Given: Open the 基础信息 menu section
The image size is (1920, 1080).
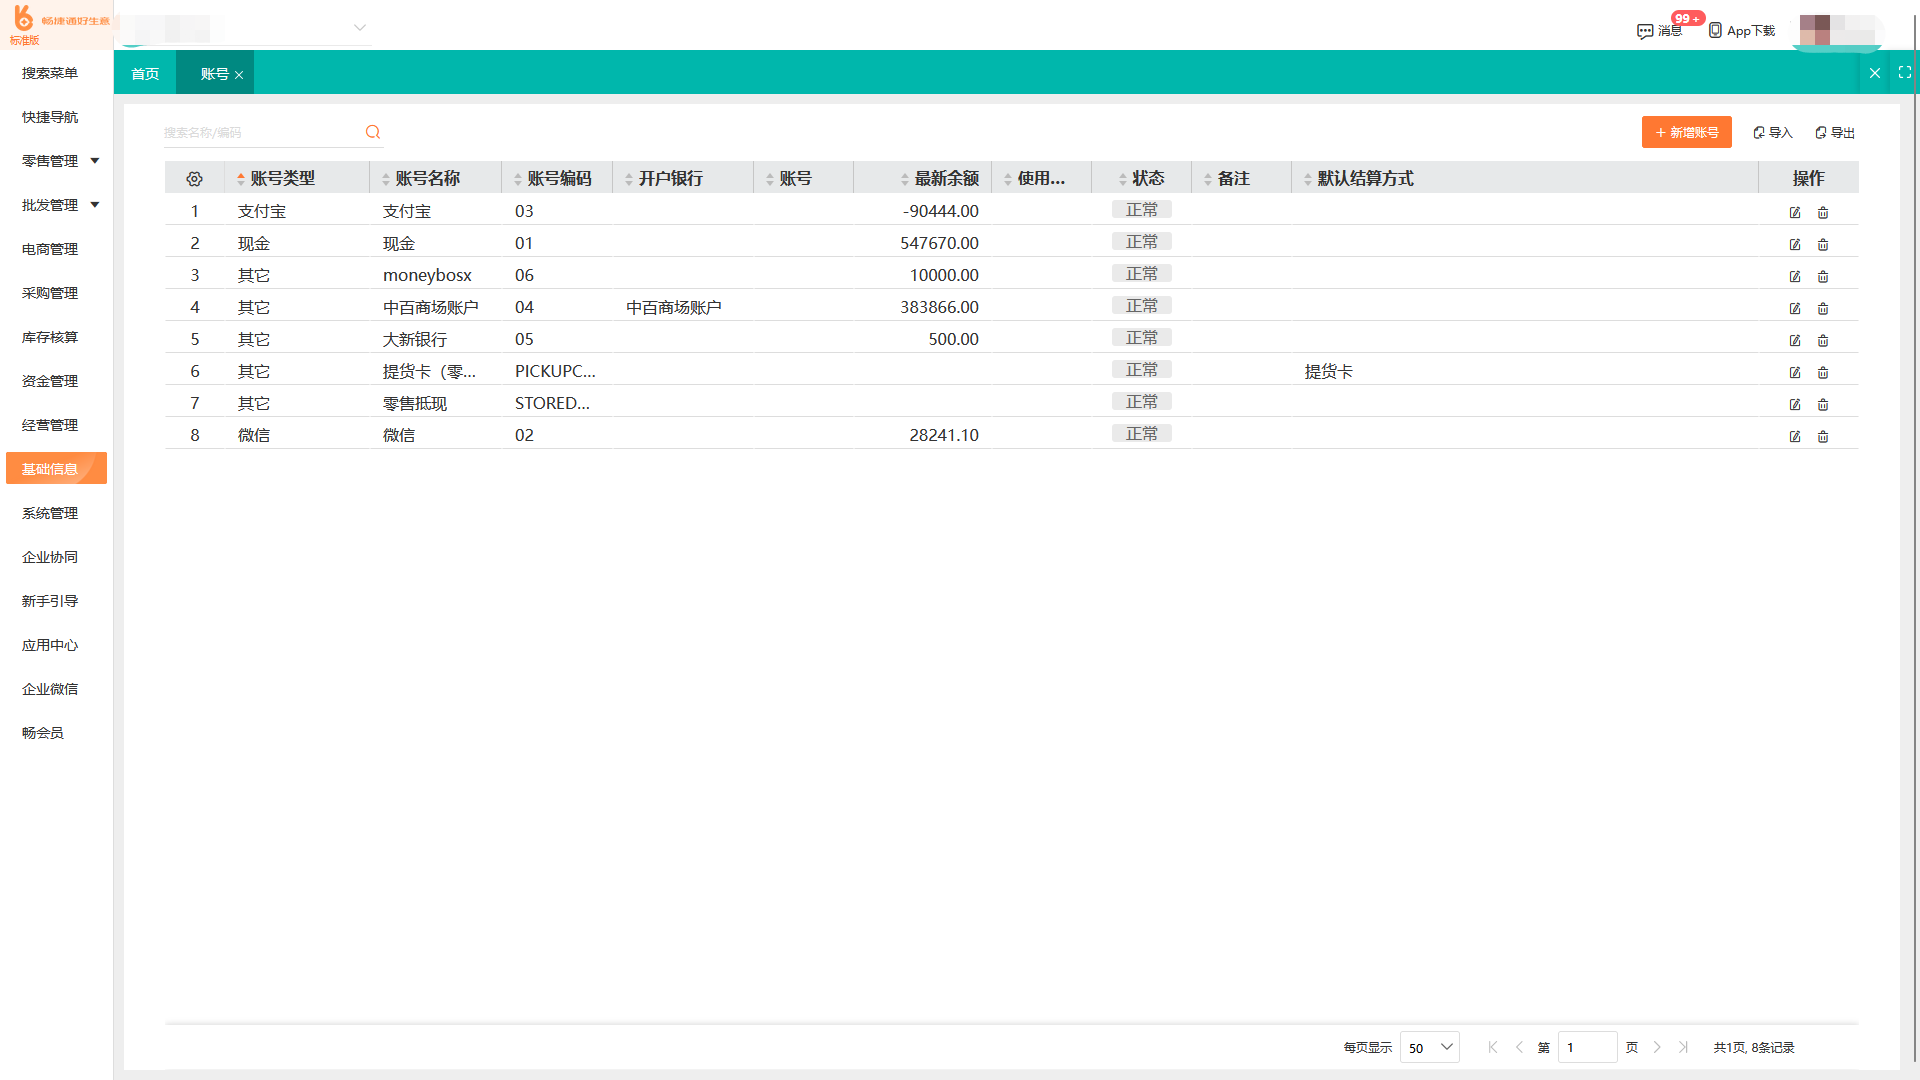Looking at the screenshot, I should coord(51,468).
